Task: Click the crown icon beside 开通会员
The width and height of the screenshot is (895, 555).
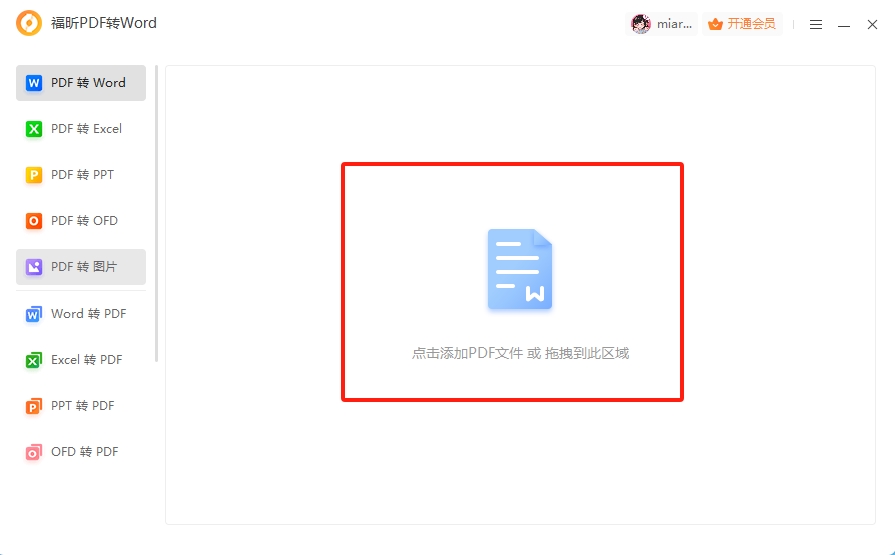Action: 715,24
